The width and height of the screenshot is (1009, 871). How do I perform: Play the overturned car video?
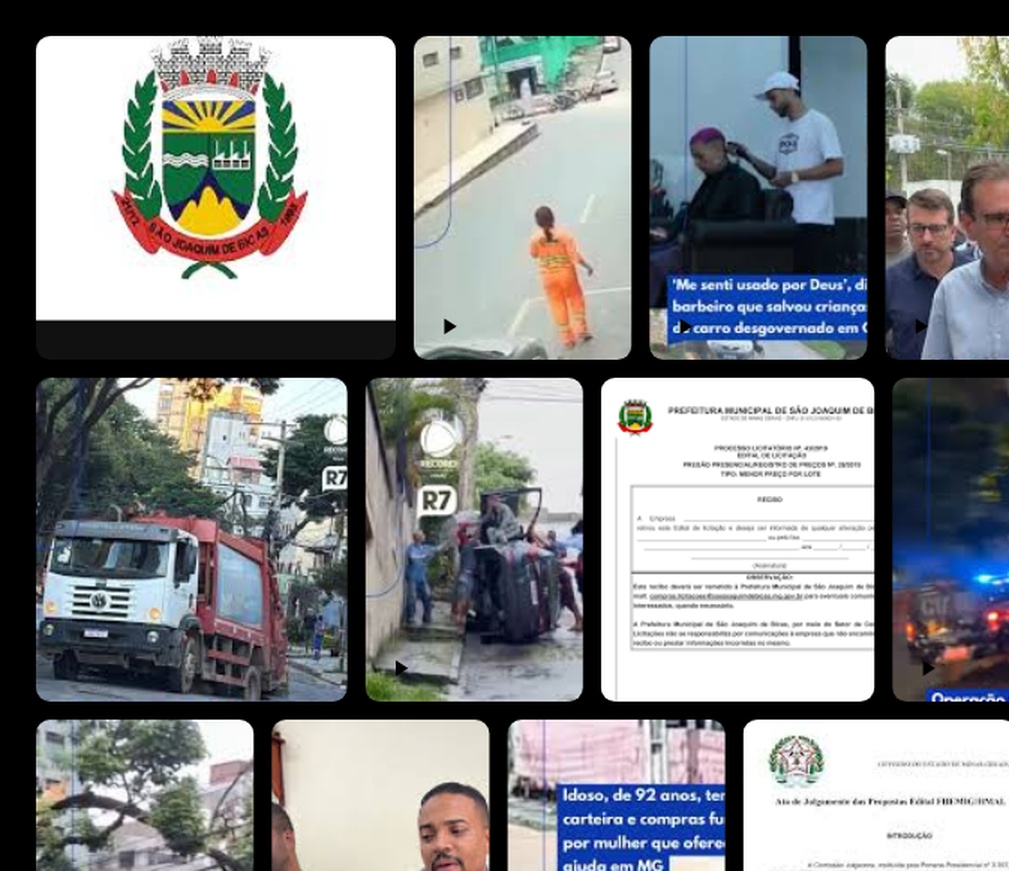click(x=401, y=668)
